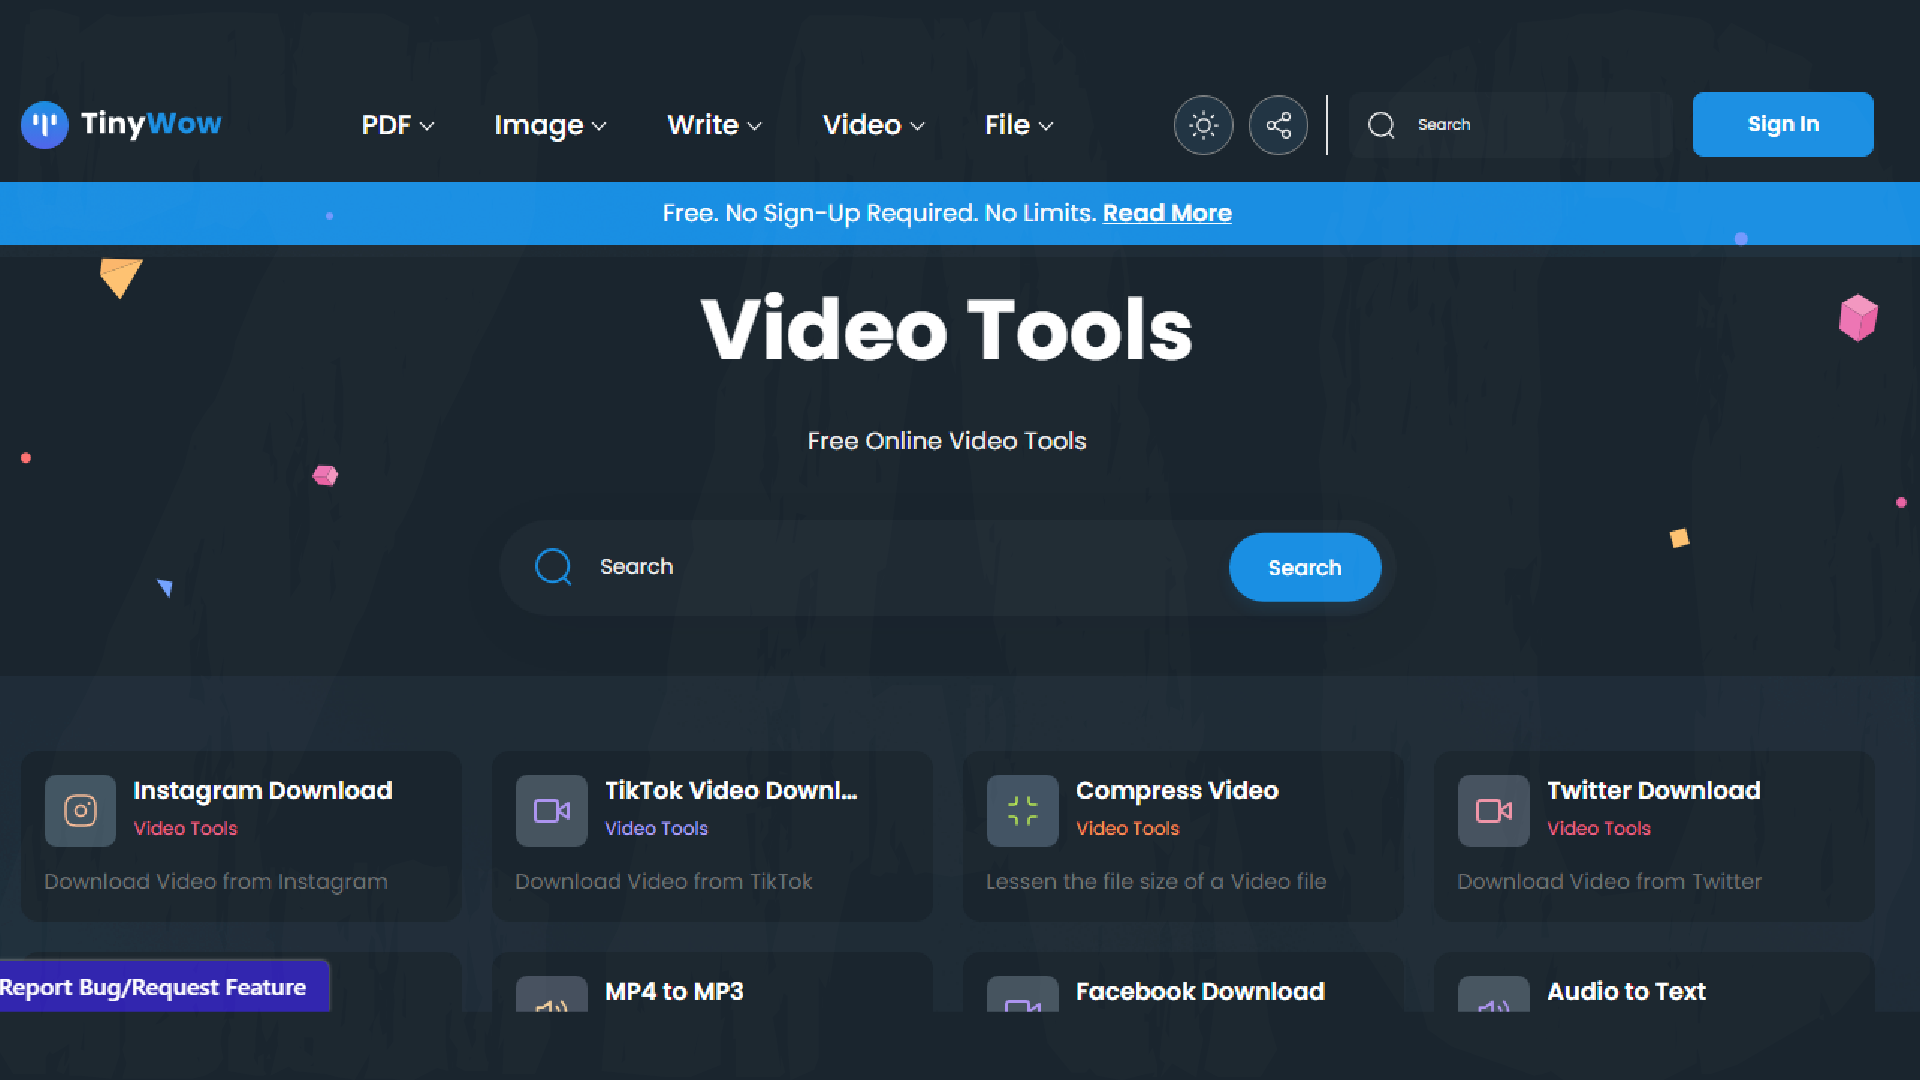Click the Search button in hero area
Viewport: 1920px width, 1080px height.
pos(1305,567)
